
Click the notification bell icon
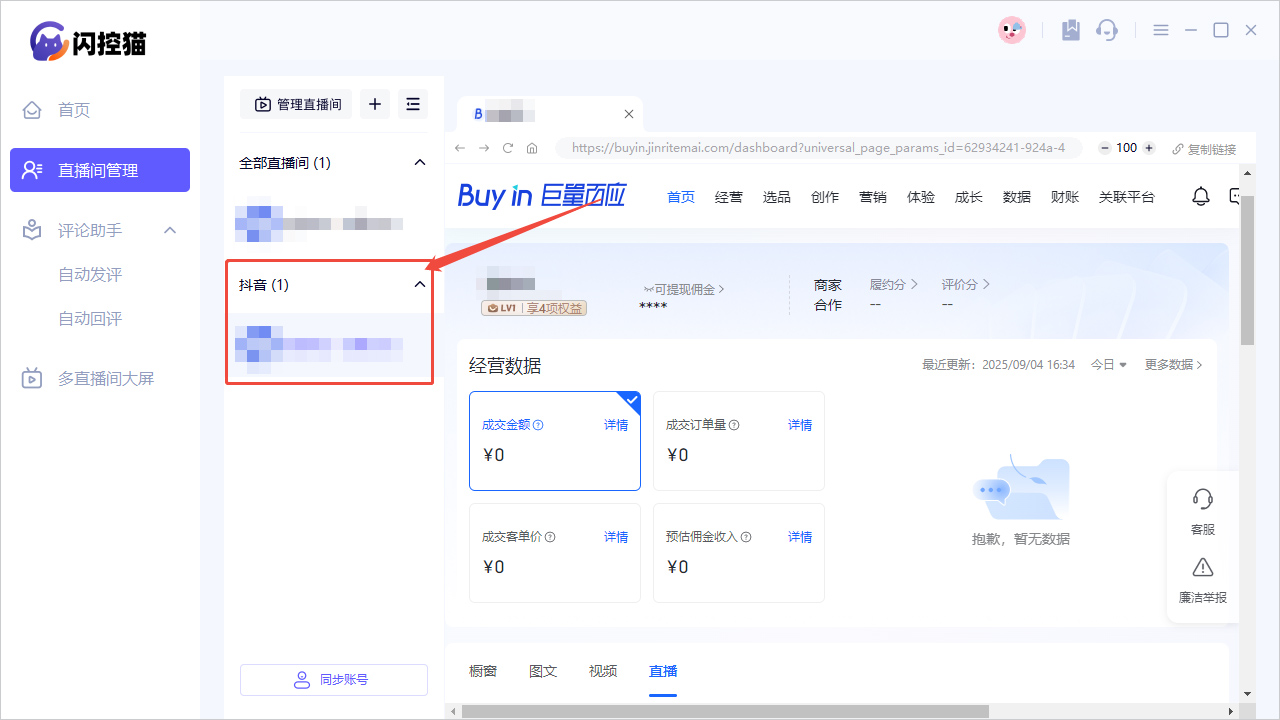pyautogui.click(x=1201, y=197)
